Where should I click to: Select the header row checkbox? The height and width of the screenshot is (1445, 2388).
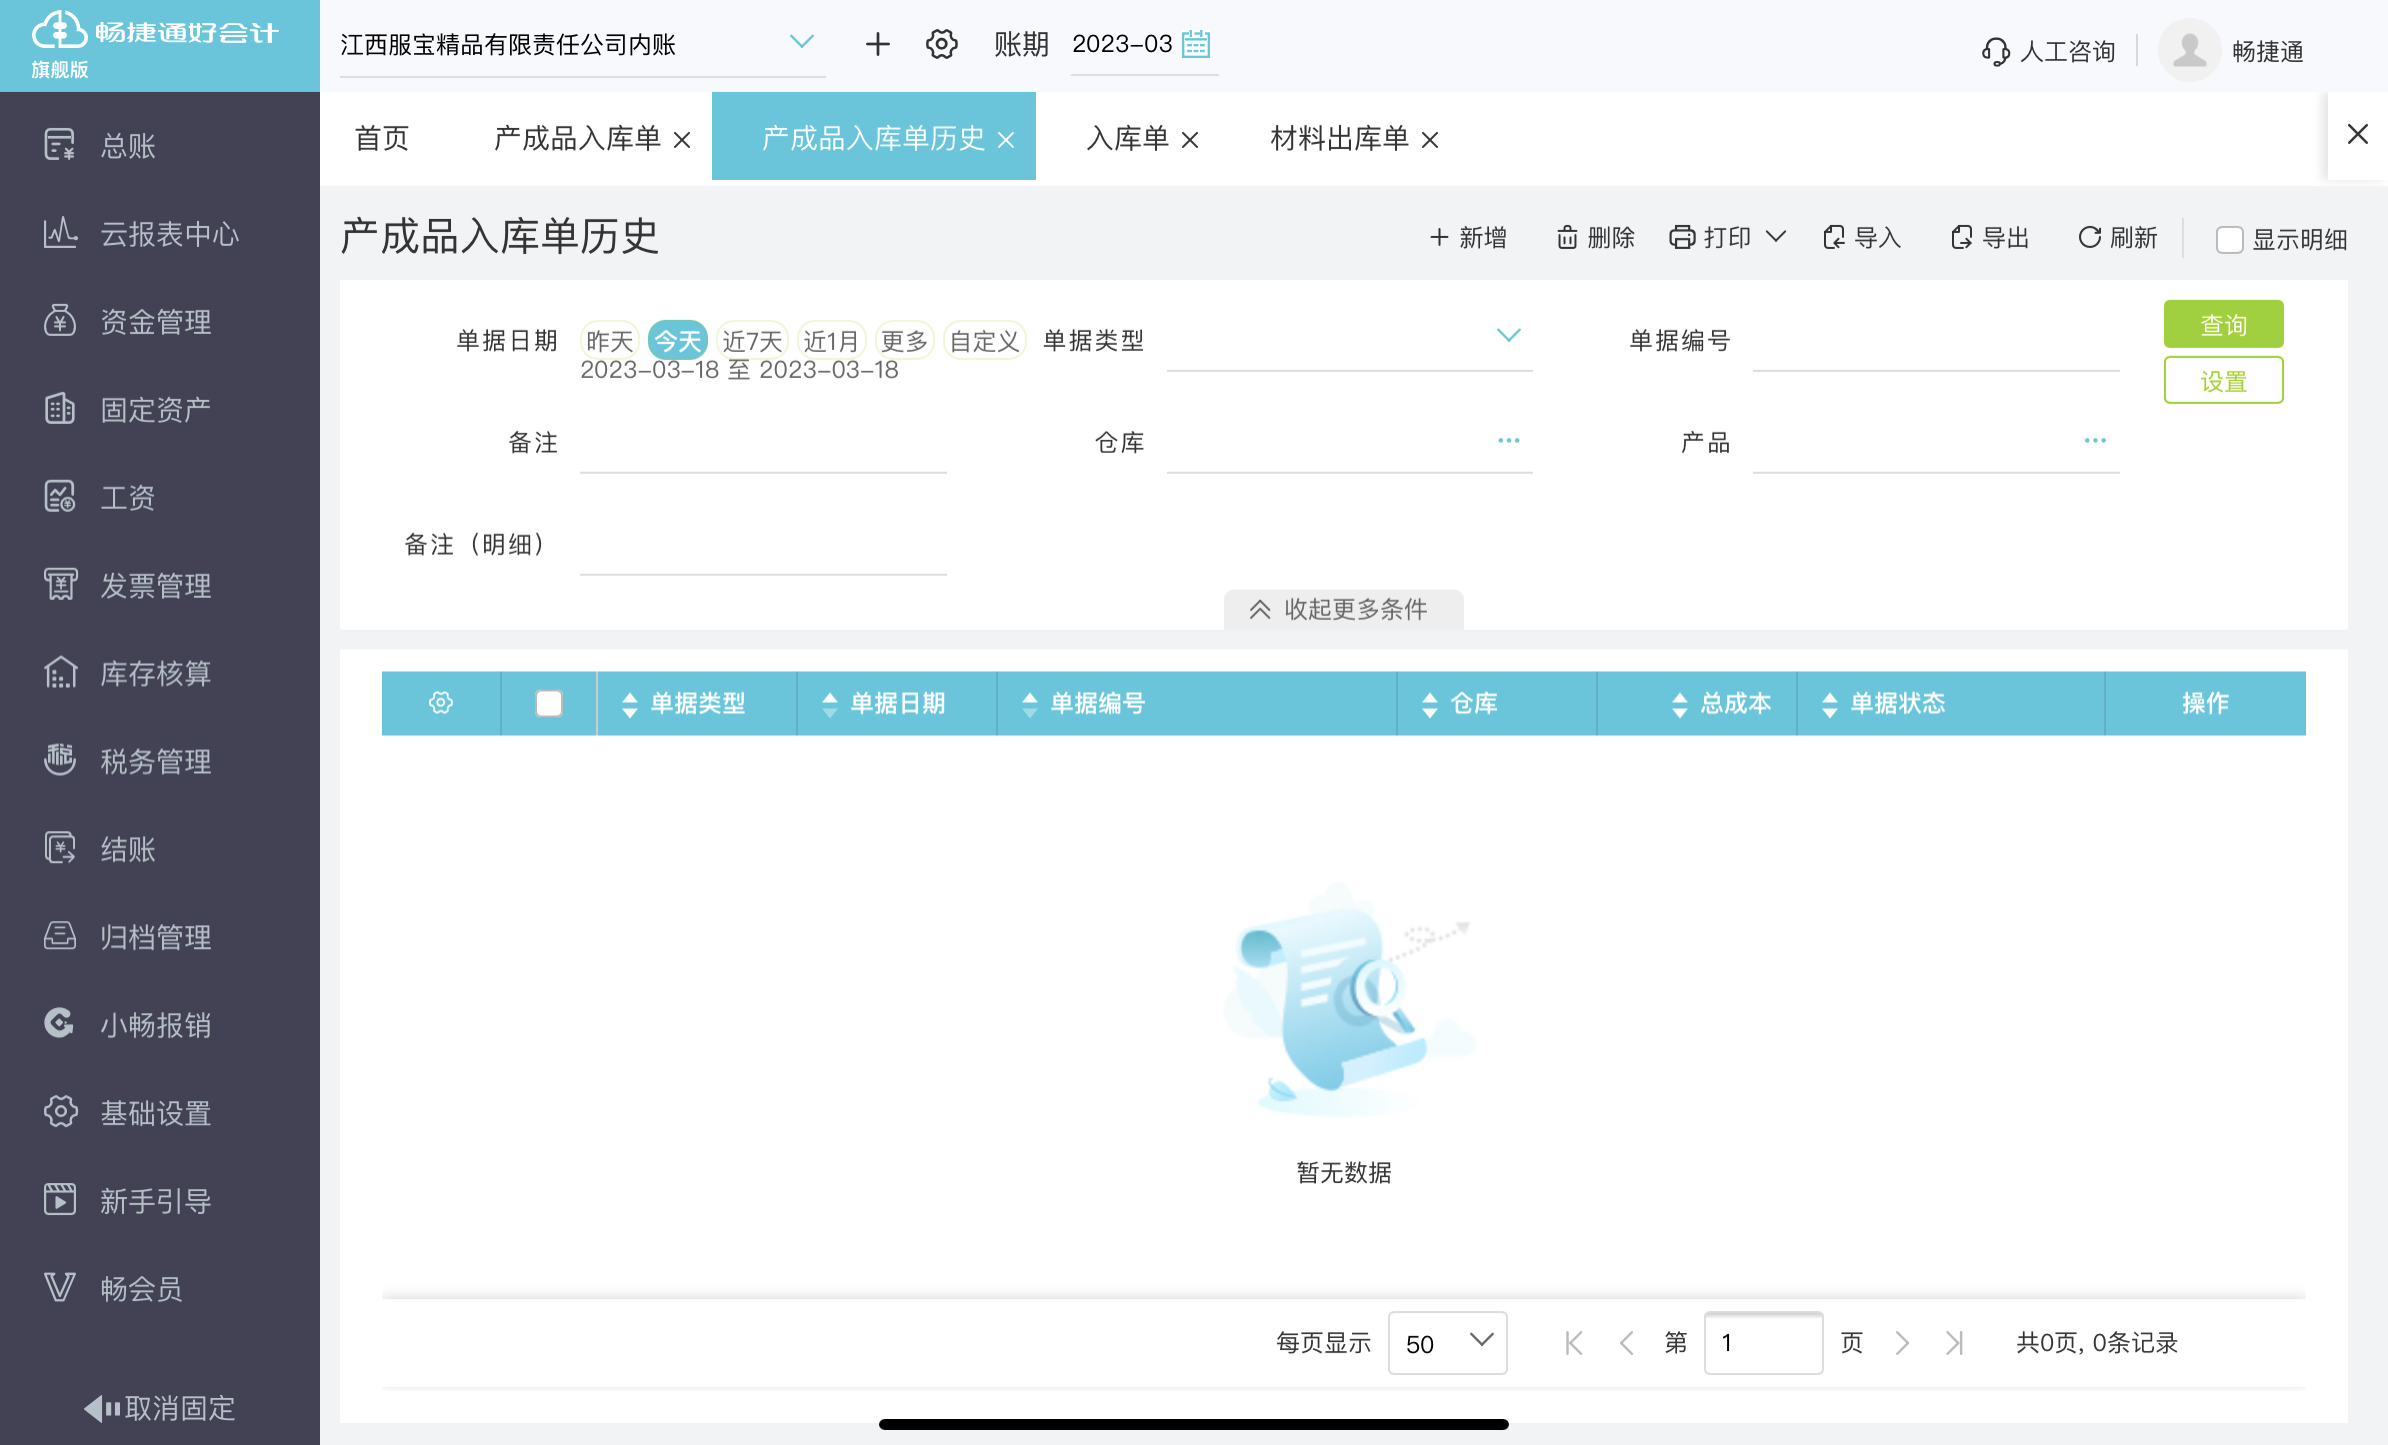tap(549, 701)
